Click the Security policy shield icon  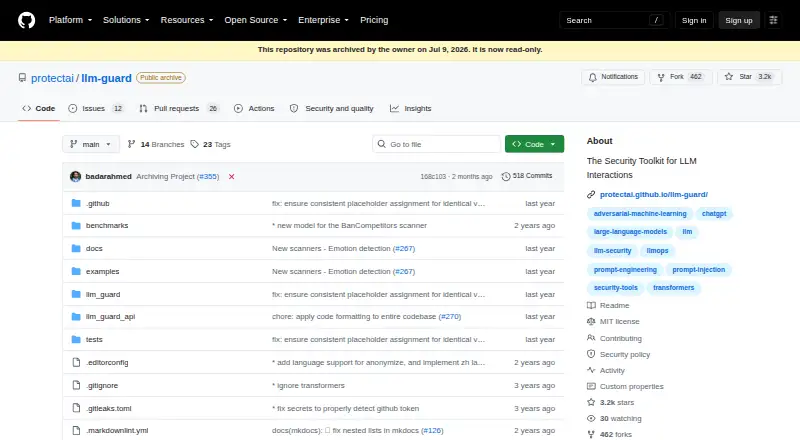(x=591, y=354)
